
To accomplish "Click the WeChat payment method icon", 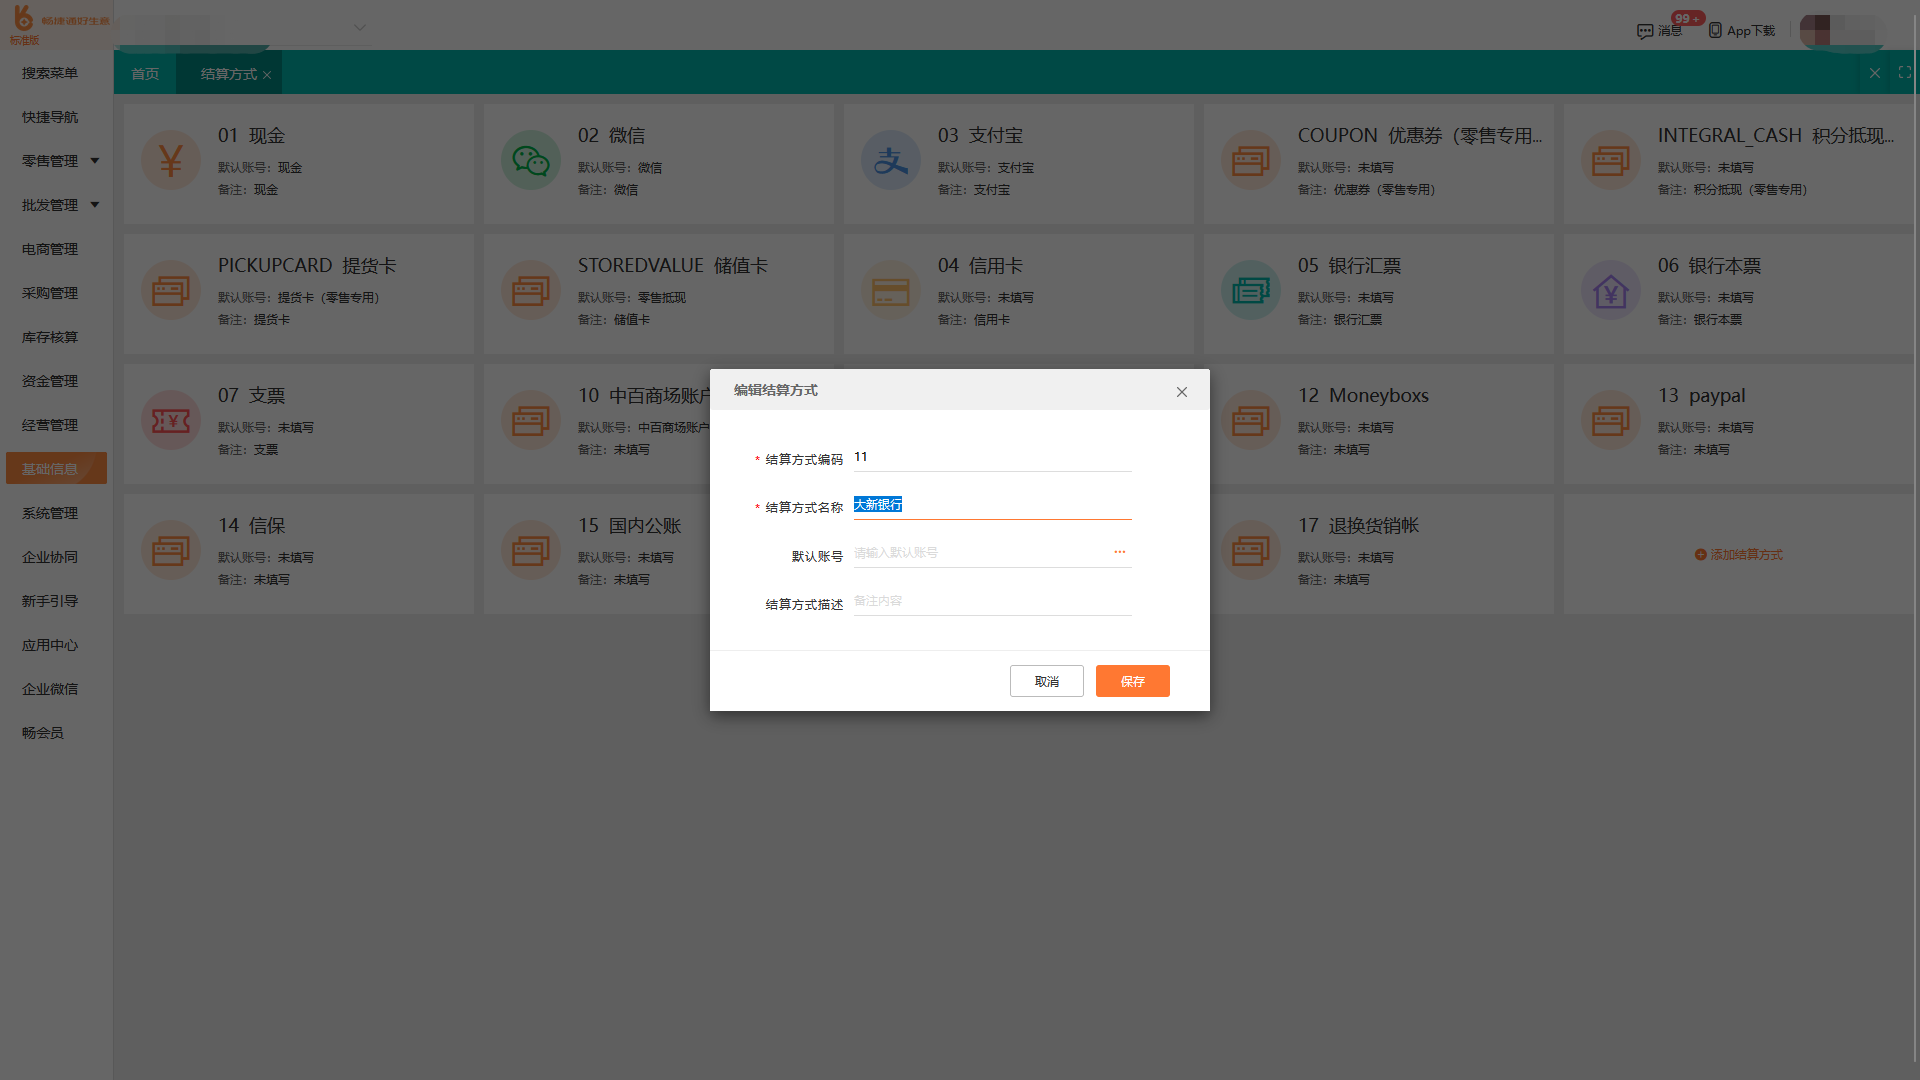I will [527, 158].
